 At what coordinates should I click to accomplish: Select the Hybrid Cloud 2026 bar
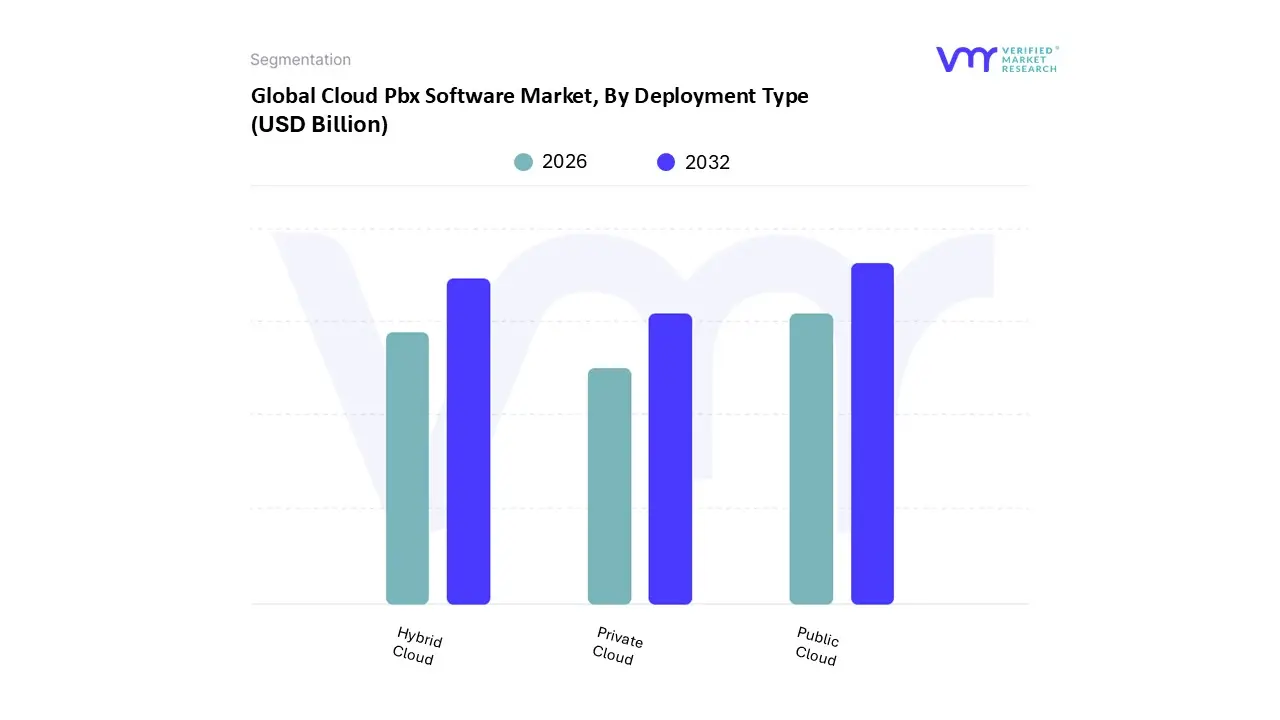click(x=407, y=468)
